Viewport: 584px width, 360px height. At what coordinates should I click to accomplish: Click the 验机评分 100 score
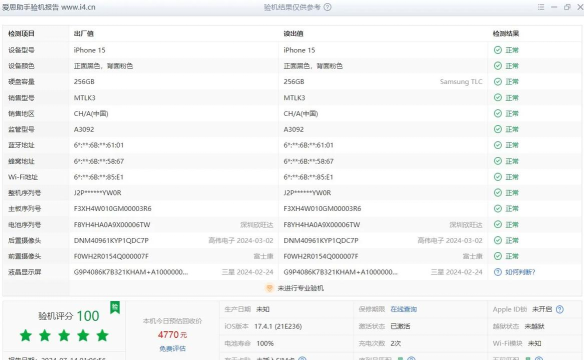[69, 316]
